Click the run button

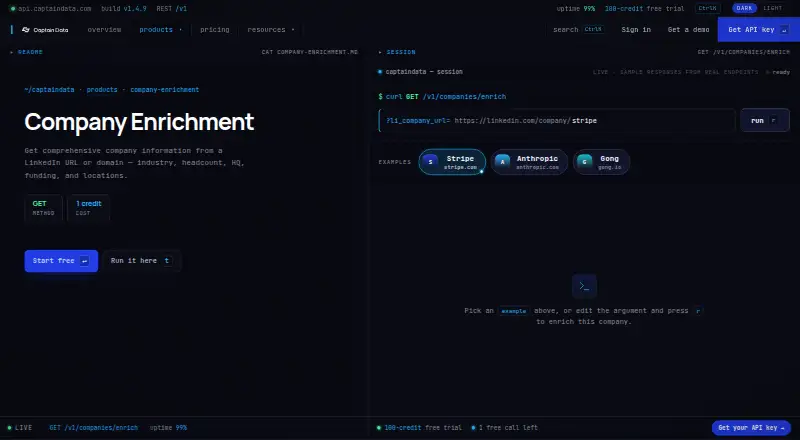click(764, 121)
